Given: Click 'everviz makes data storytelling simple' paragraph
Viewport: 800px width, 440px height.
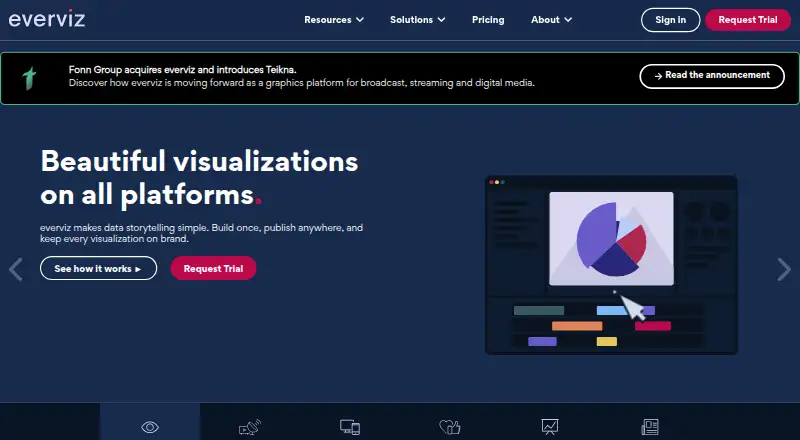Looking at the screenshot, I should pyautogui.click(x=202, y=233).
